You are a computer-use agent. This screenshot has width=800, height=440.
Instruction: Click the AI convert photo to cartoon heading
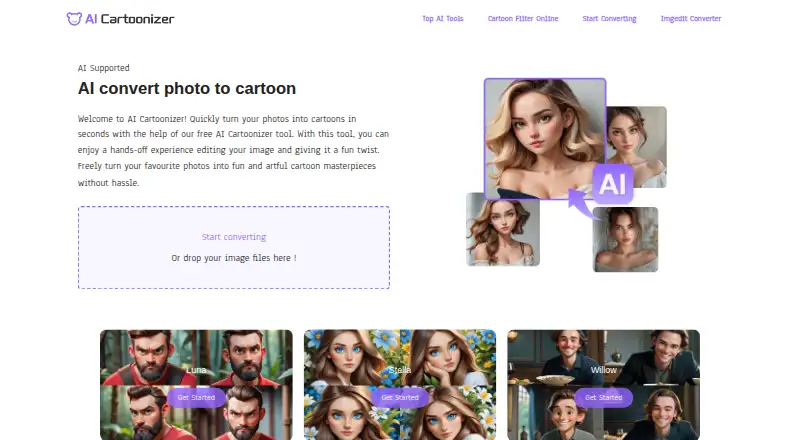click(187, 88)
